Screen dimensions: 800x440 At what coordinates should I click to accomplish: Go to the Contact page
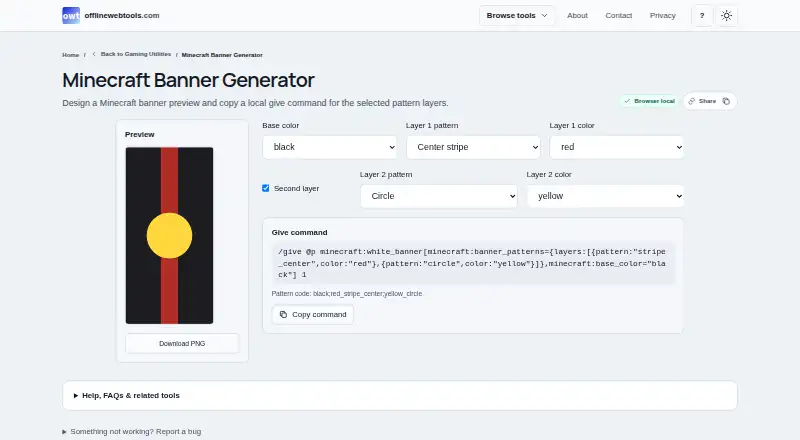click(618, 16)
